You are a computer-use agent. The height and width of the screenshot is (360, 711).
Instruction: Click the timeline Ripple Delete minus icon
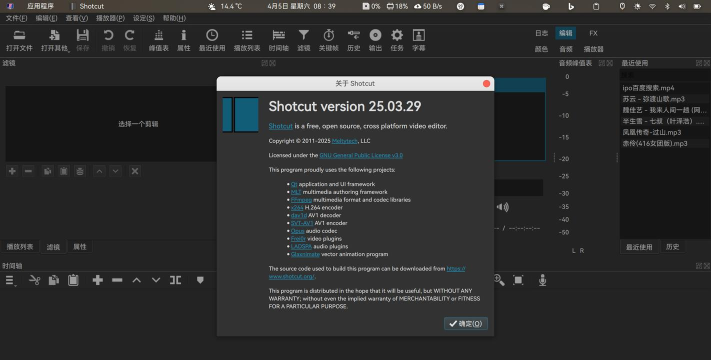[117, 280]
